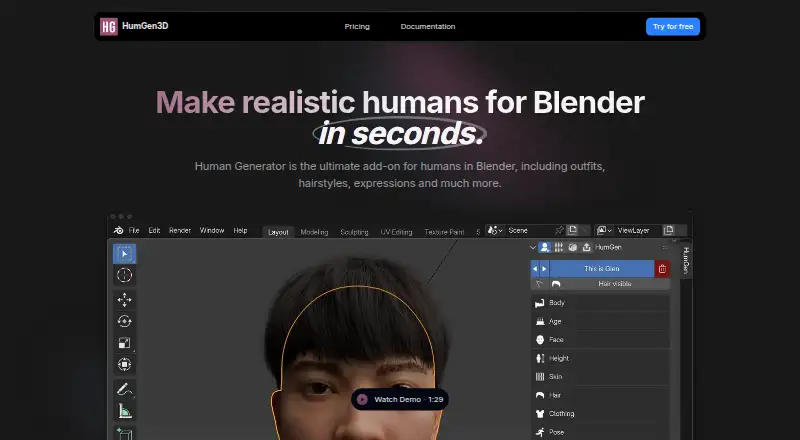Click the ViewLayer name field
The height and width of the screenshot is (440, 800).
click(638, 231)
